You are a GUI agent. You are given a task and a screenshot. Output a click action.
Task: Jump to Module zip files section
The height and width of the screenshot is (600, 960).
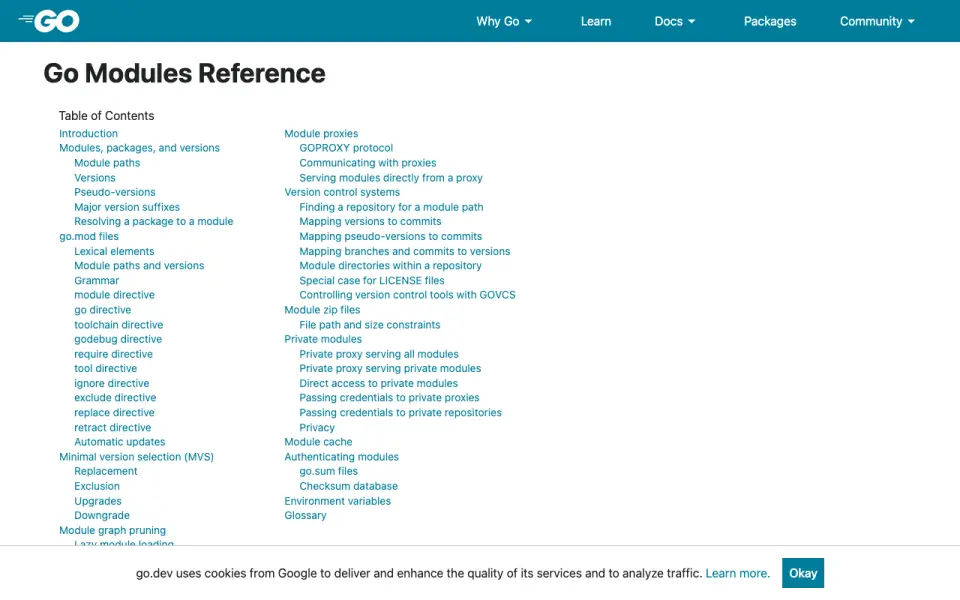click(x=322, y=310)
